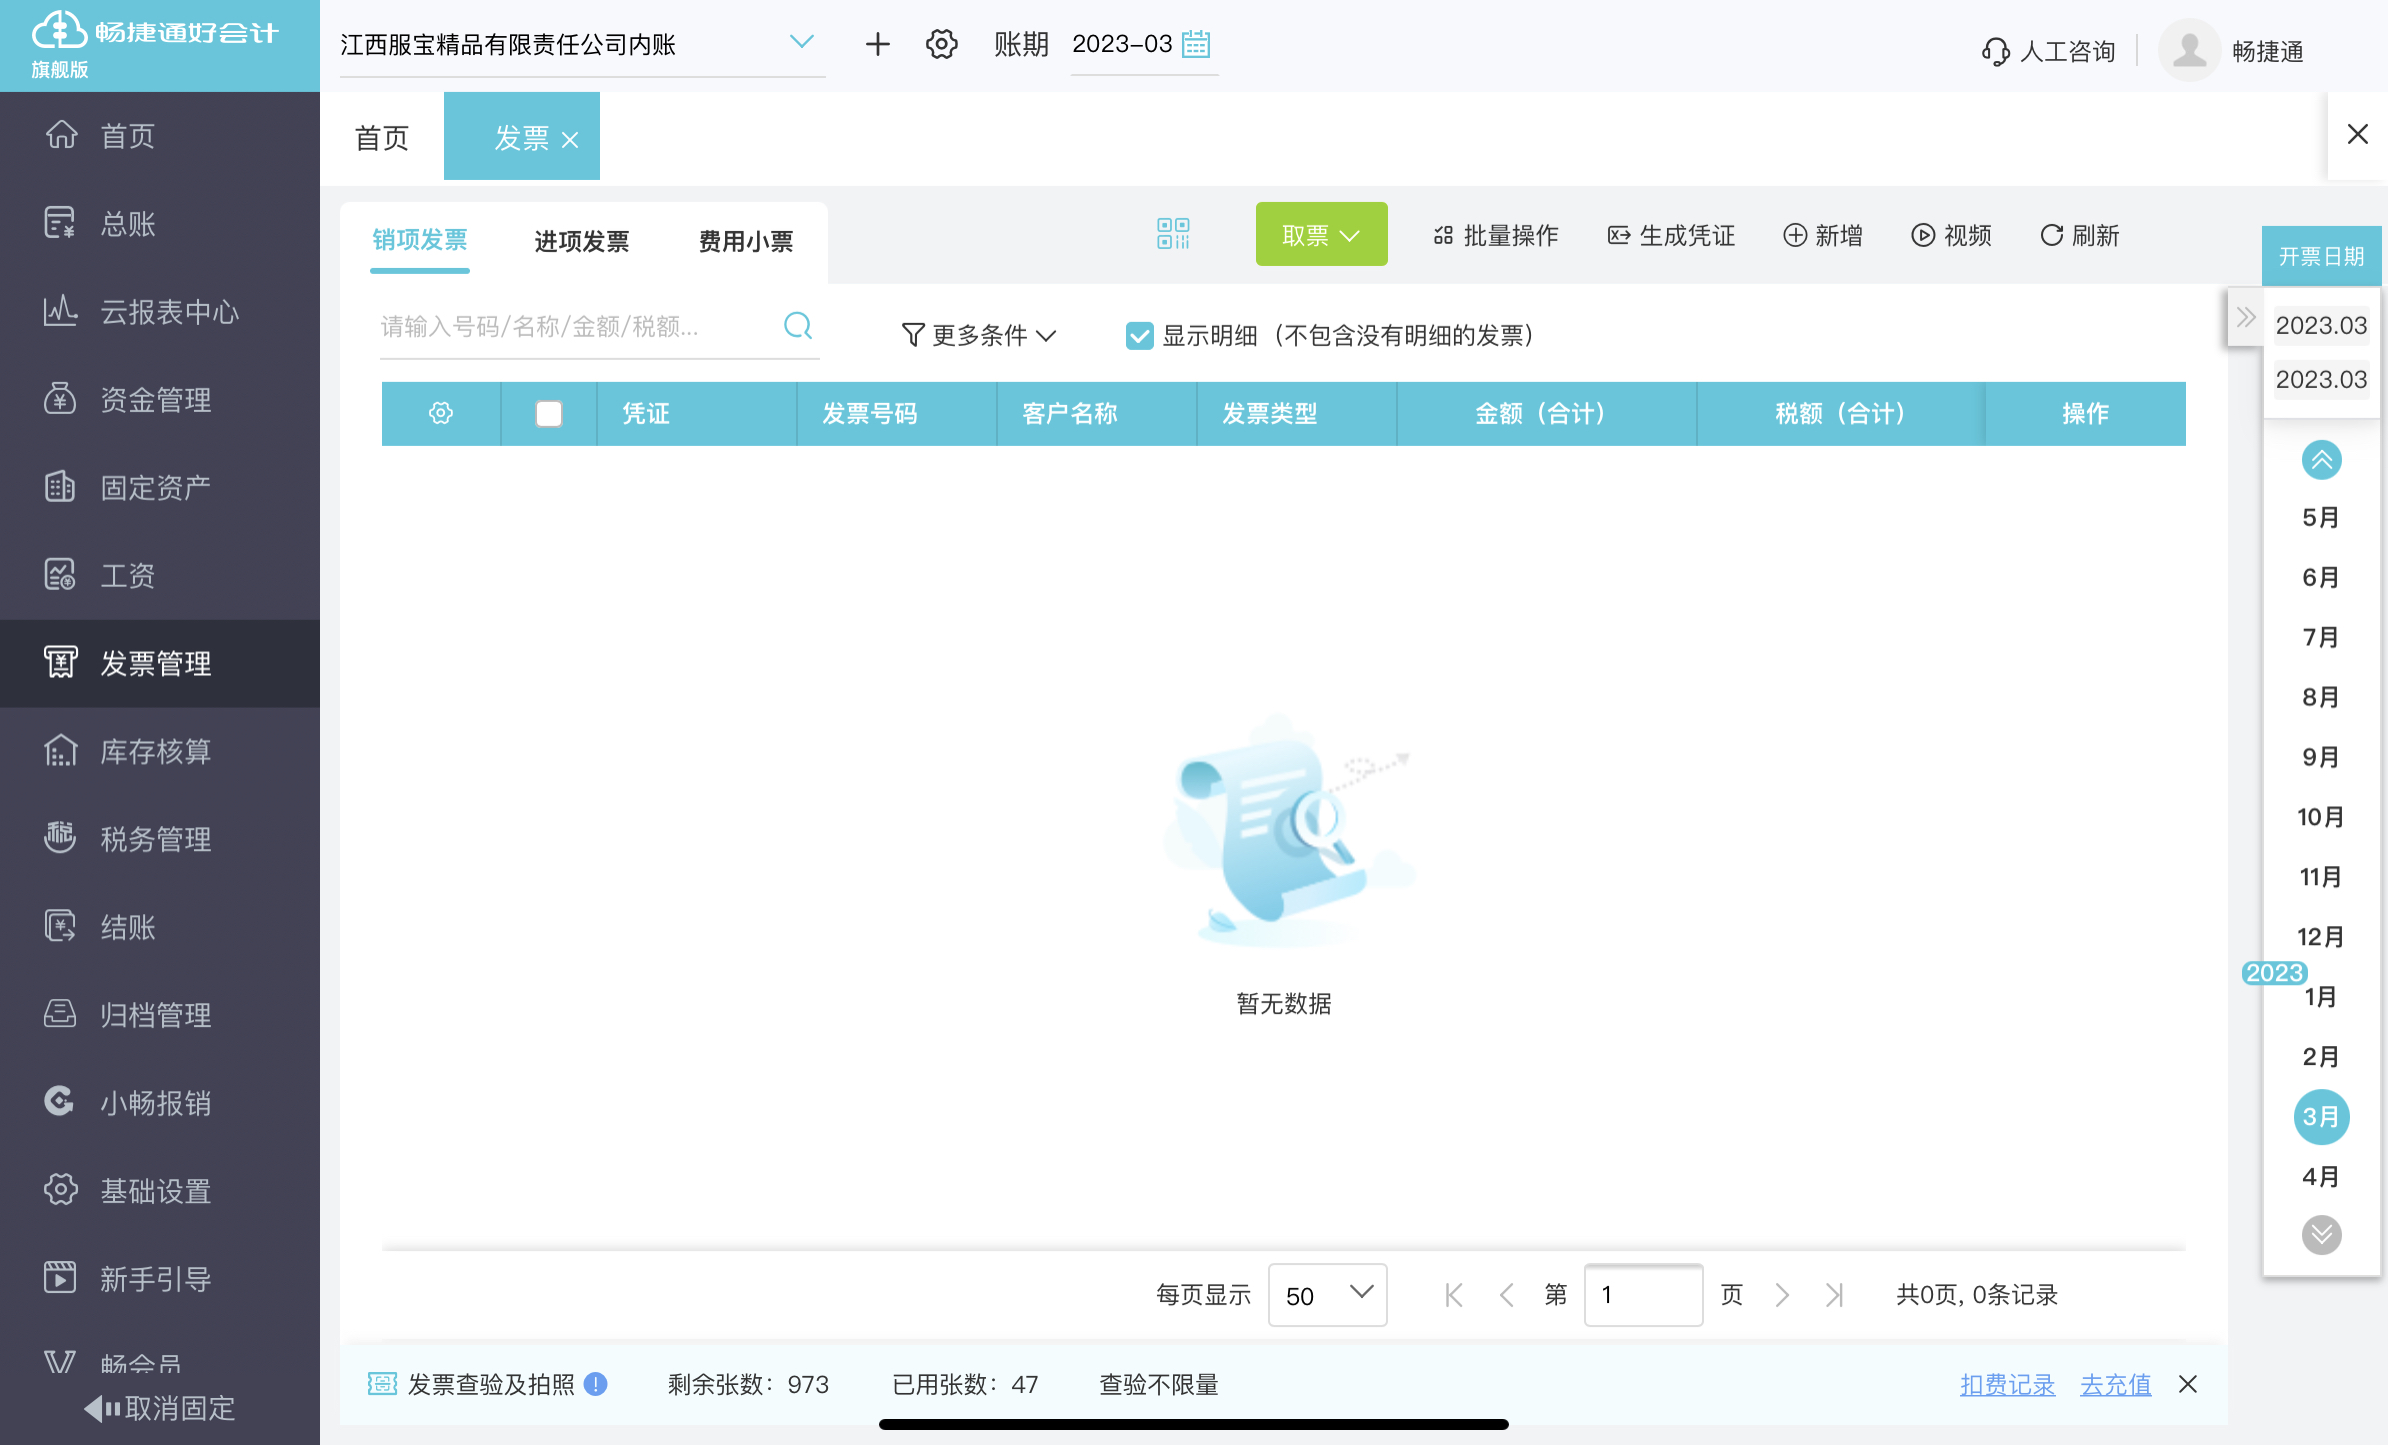
Task: Click 扣费记录 billing history link
Action: point(2008,1382)
